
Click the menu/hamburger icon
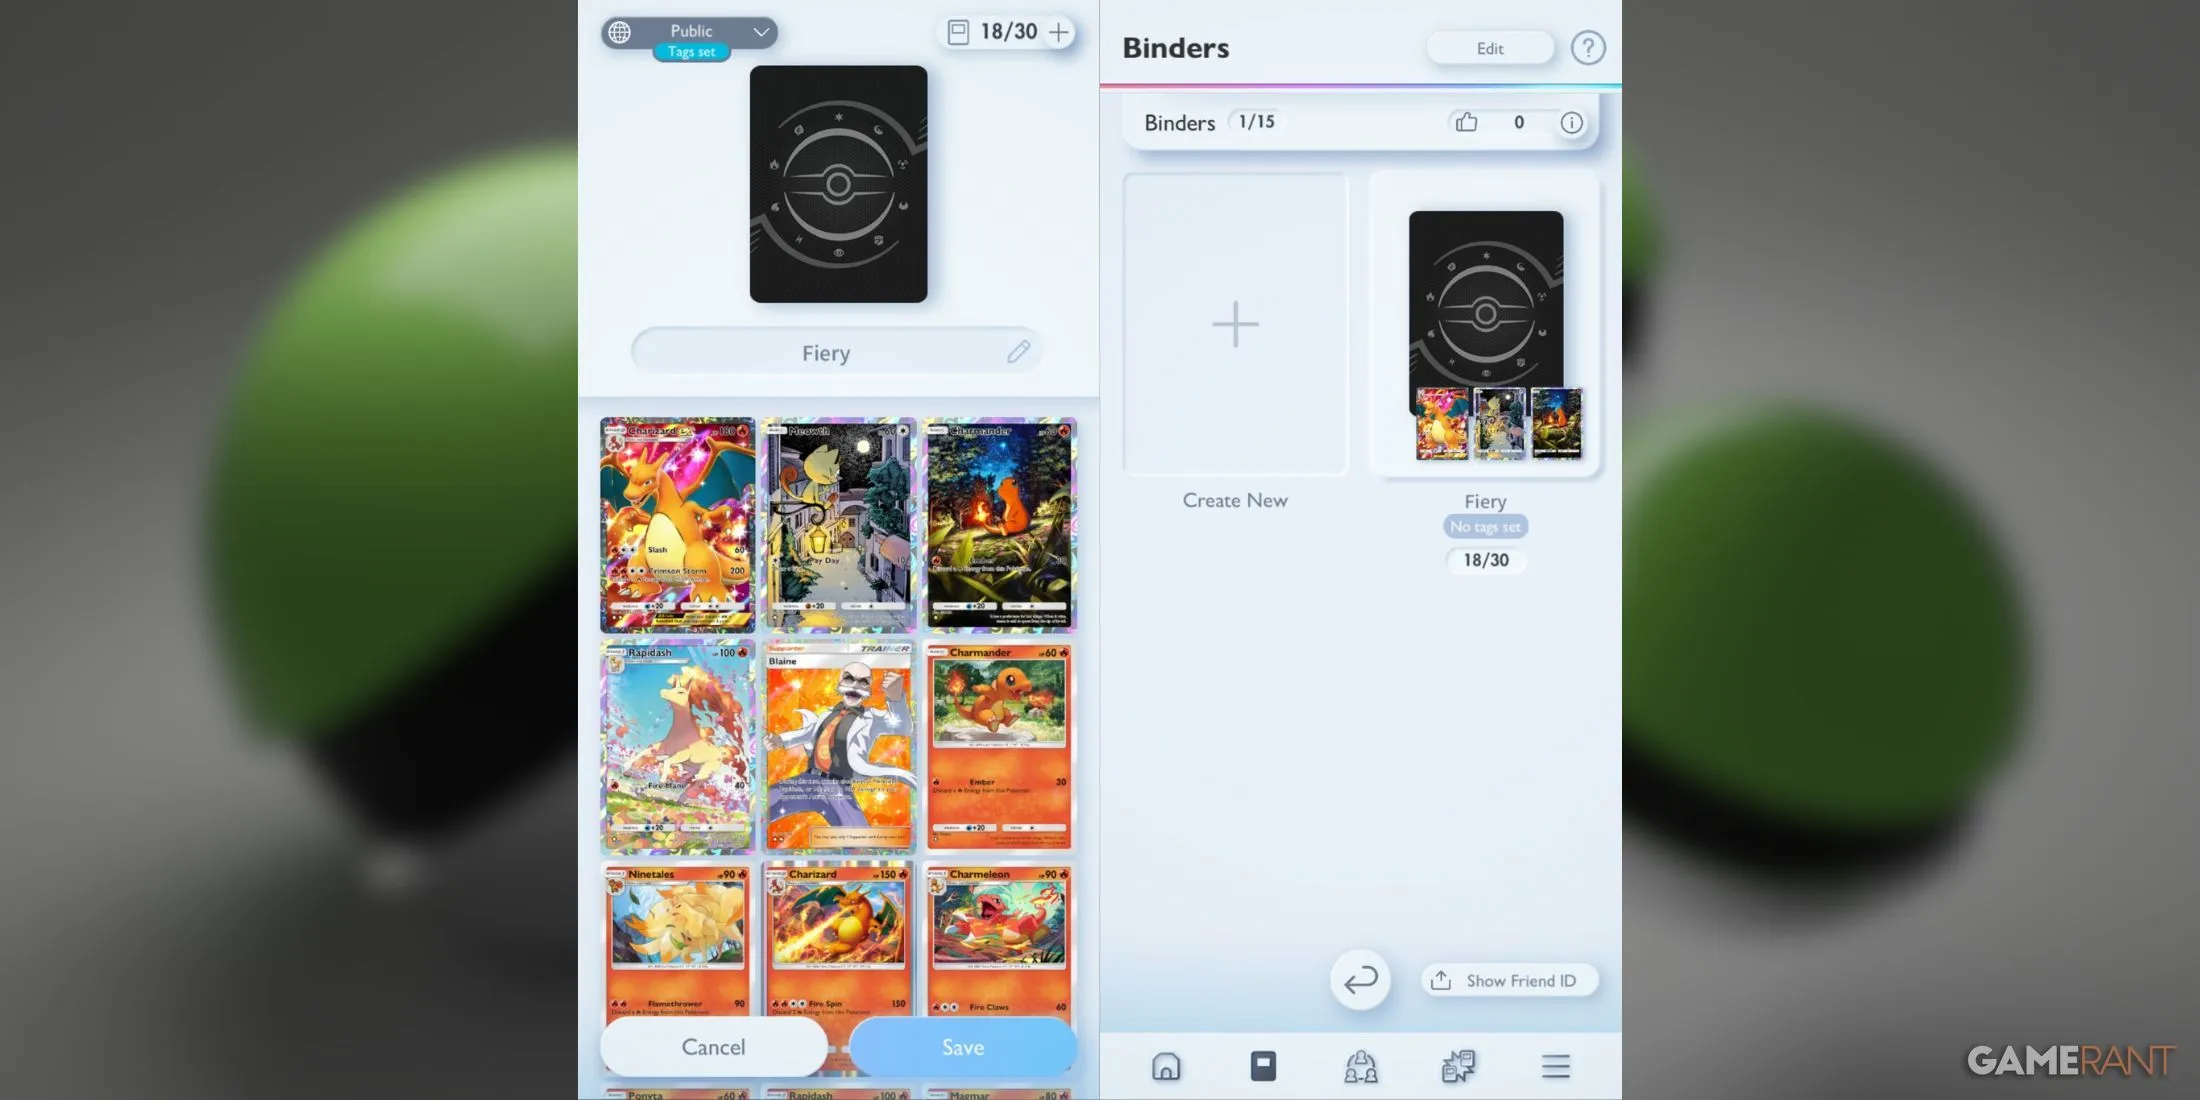(1555, 1066)
